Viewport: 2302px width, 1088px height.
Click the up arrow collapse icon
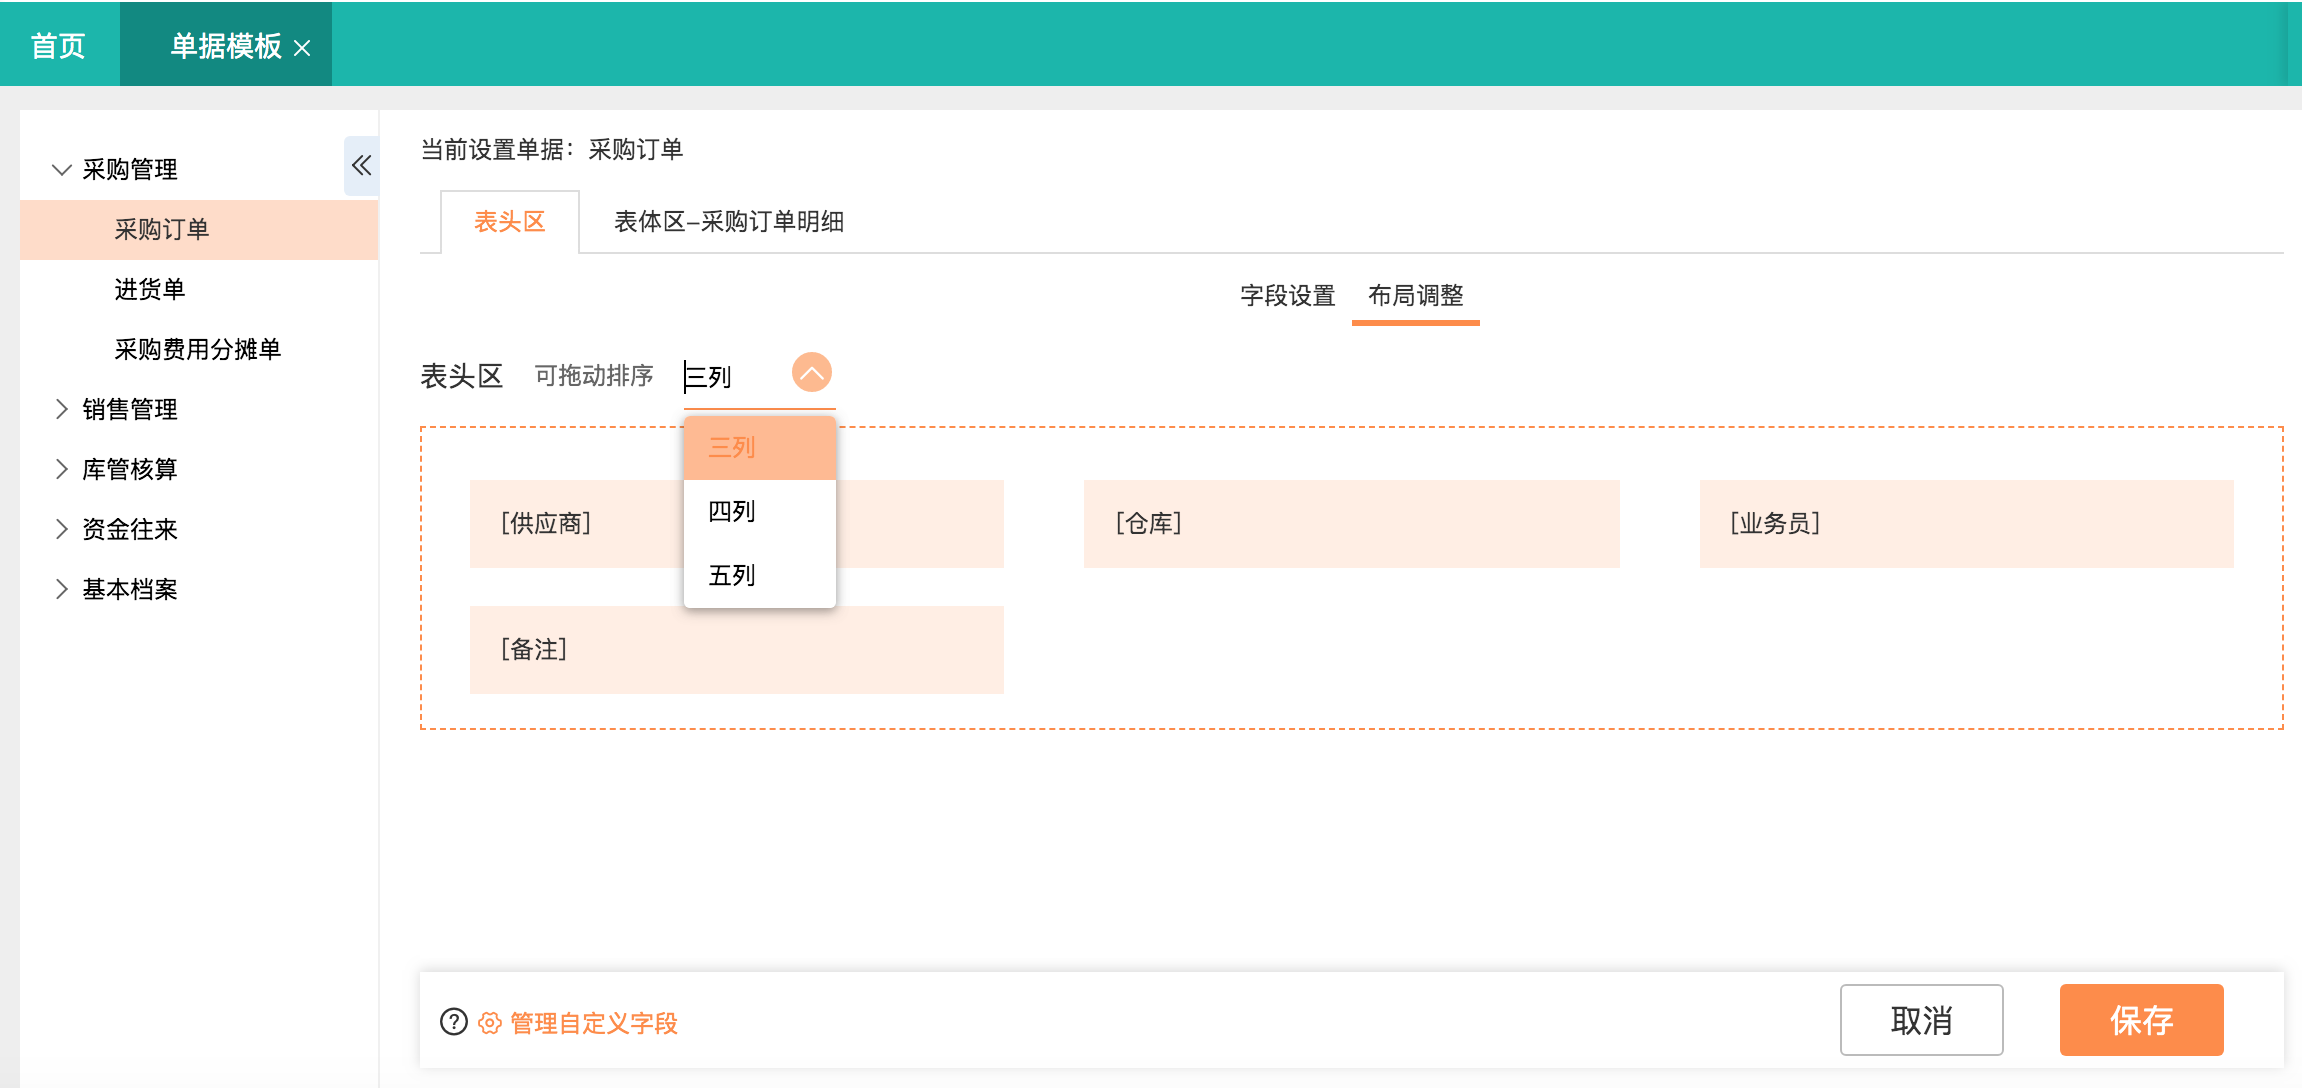pyautogui.click(x=812, y=374)
